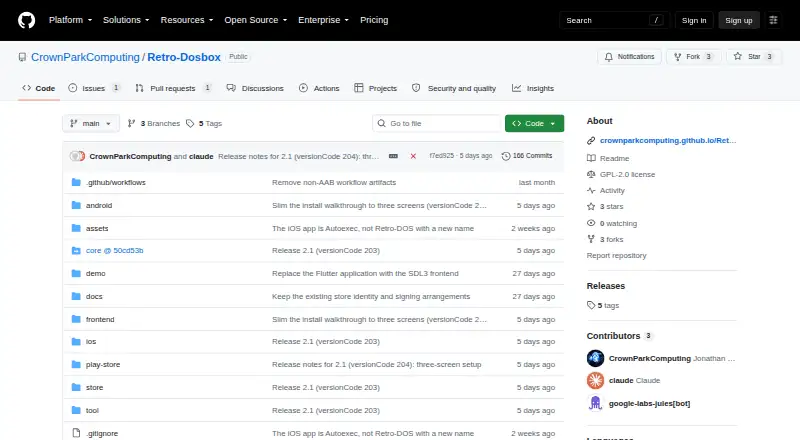View the 3 Branches link
800x440 pixels.
(x=154, y=124)
